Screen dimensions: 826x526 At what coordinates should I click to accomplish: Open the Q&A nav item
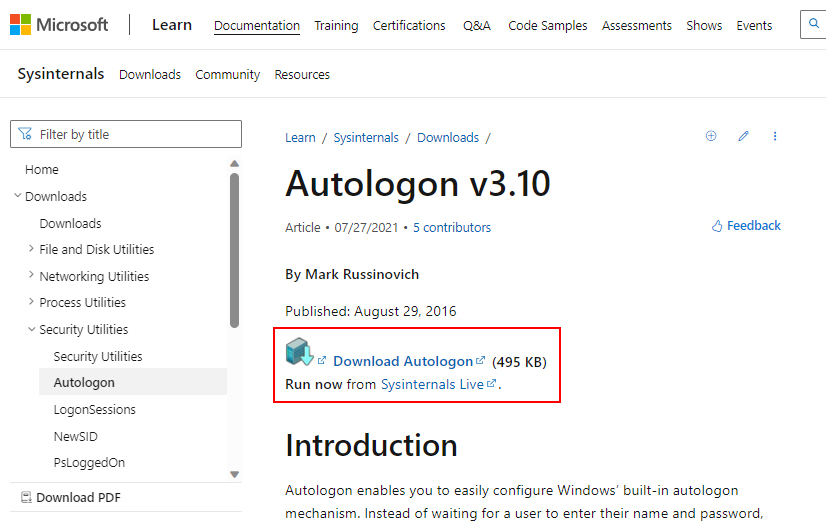pyautogui.click(x=477, y=25)
